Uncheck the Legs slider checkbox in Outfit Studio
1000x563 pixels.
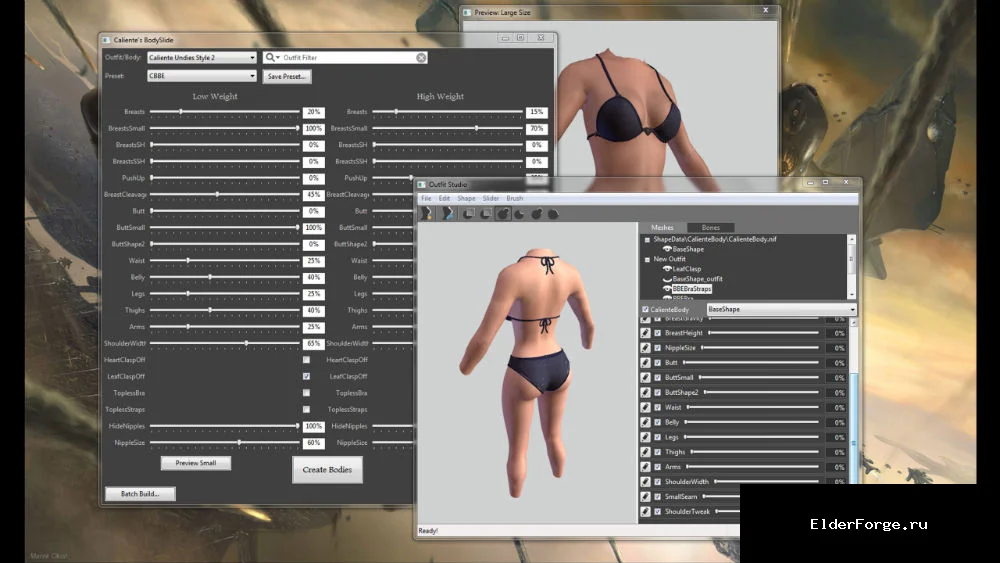coord(657,438)
